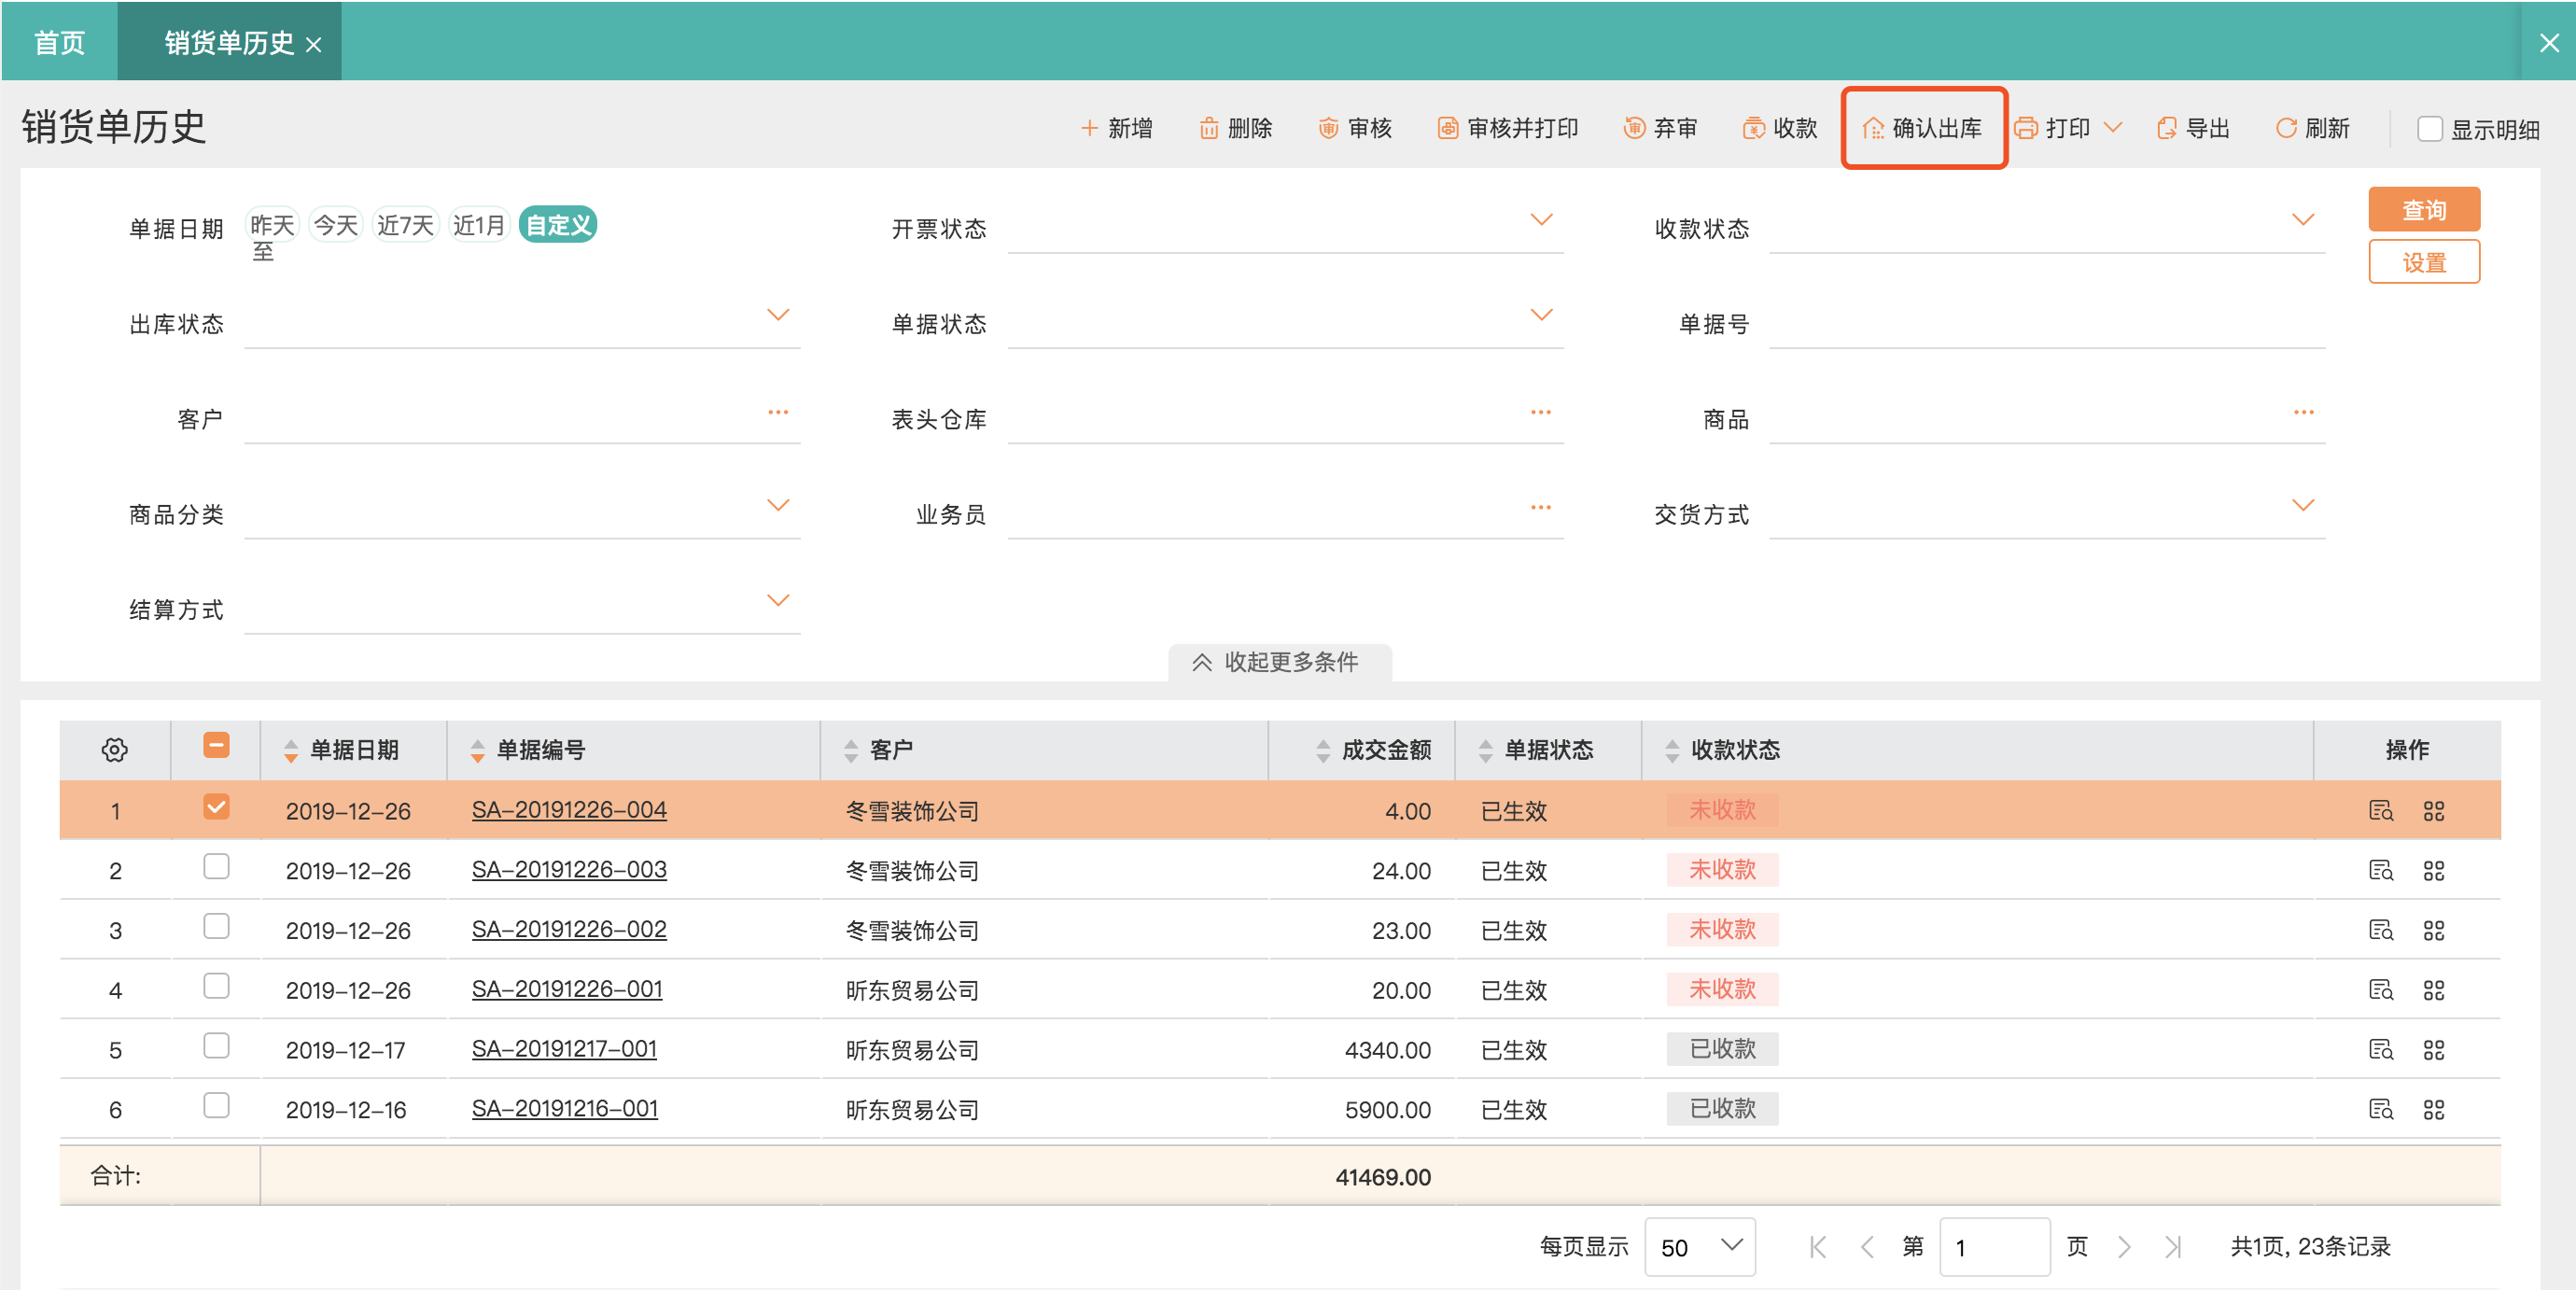
Task: Expand the 出库状态 dropdown
Action: (x=781, y=315)
